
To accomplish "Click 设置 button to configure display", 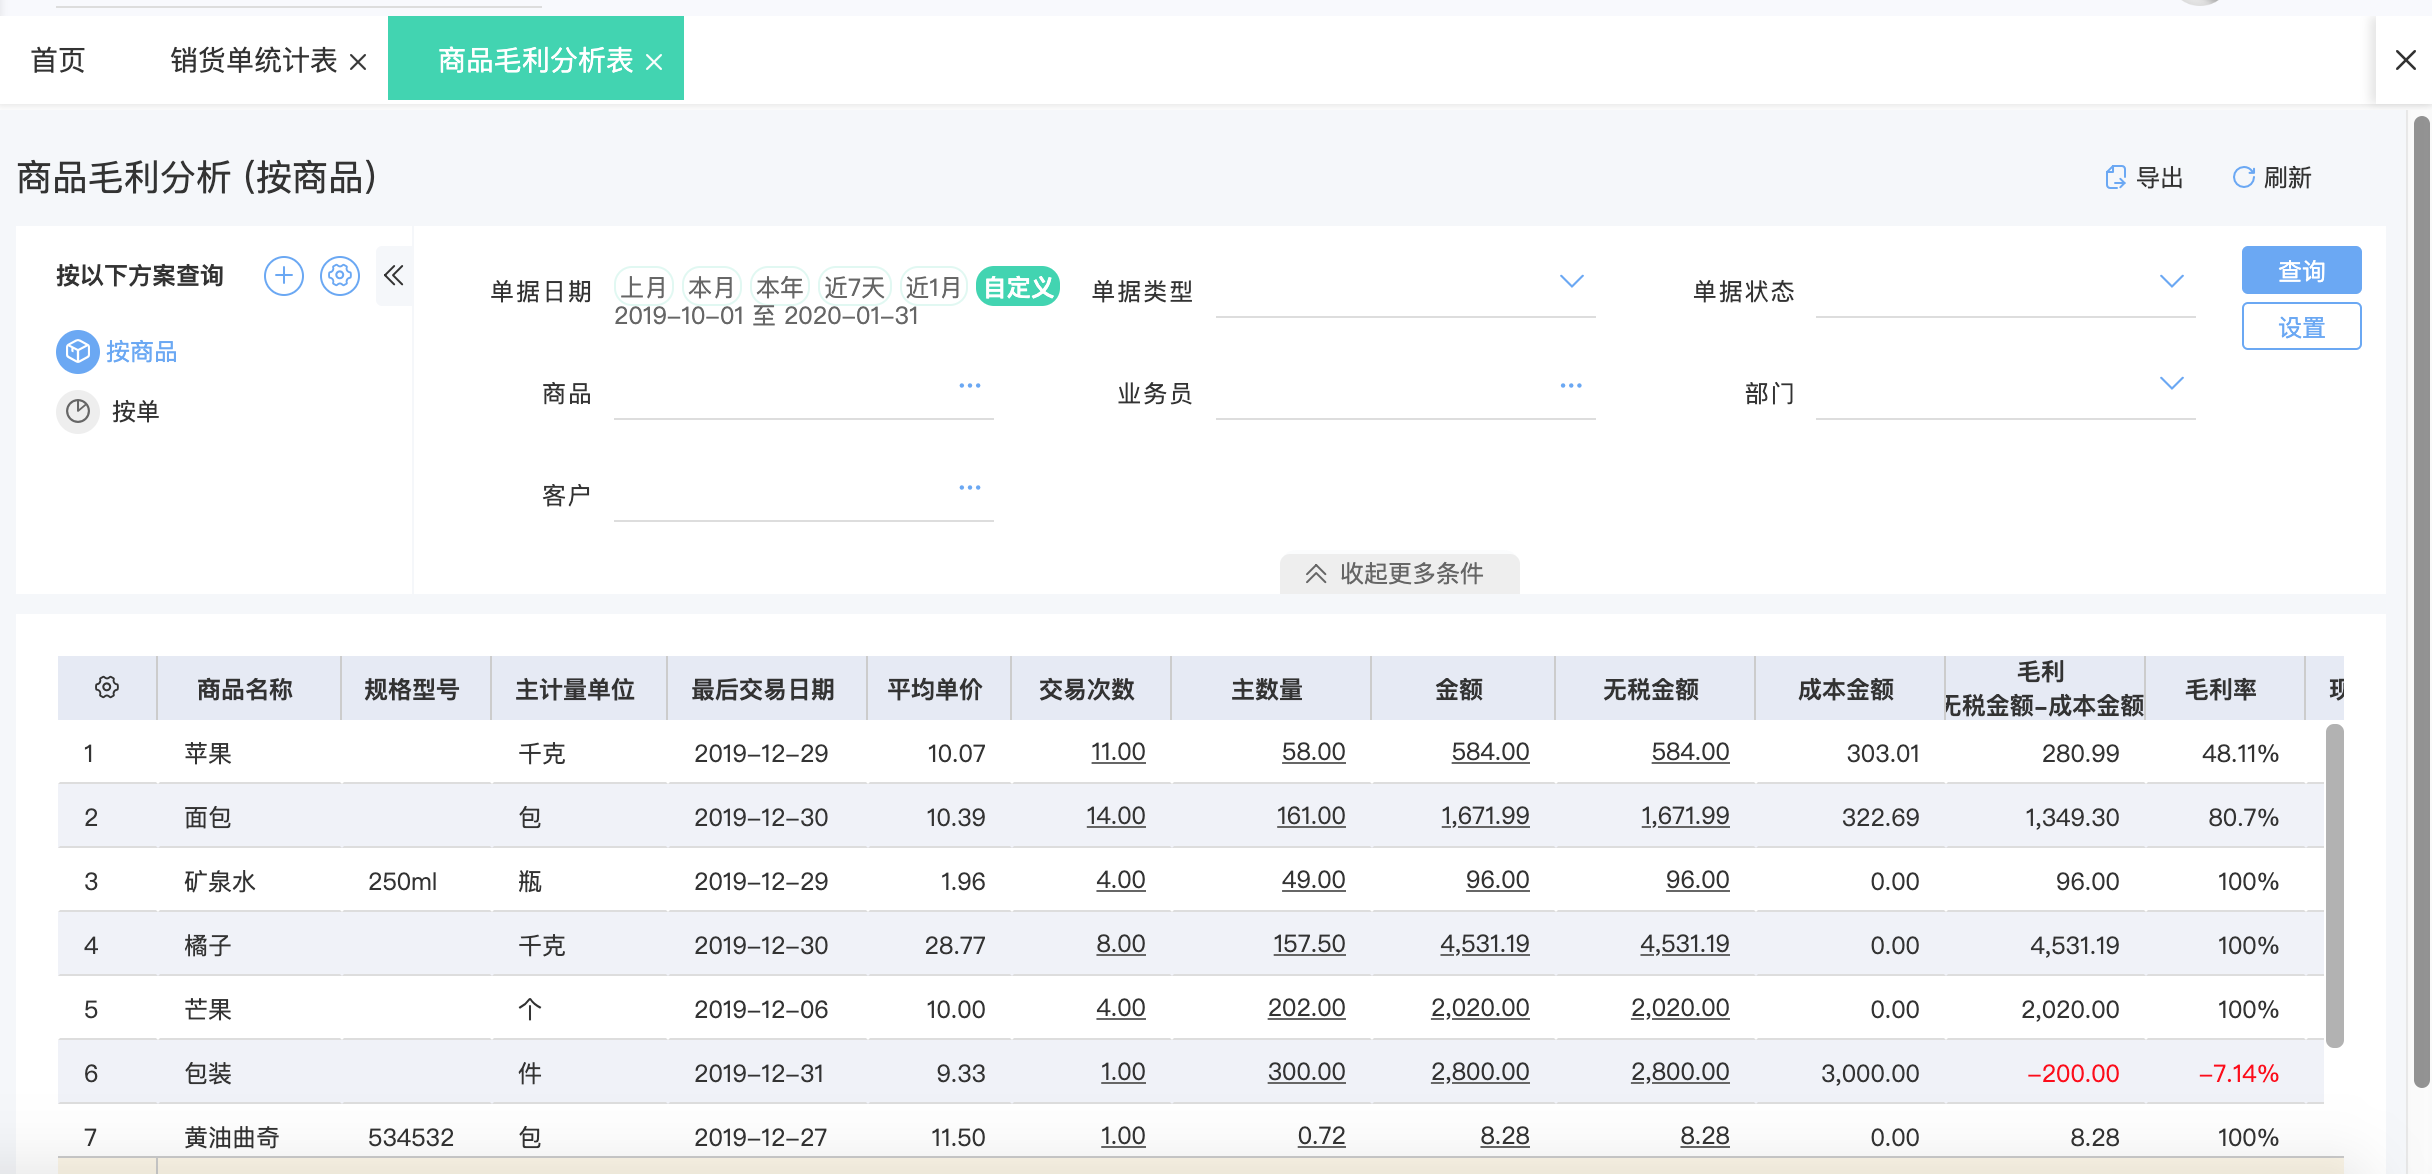I will [x=2303, y=326].
